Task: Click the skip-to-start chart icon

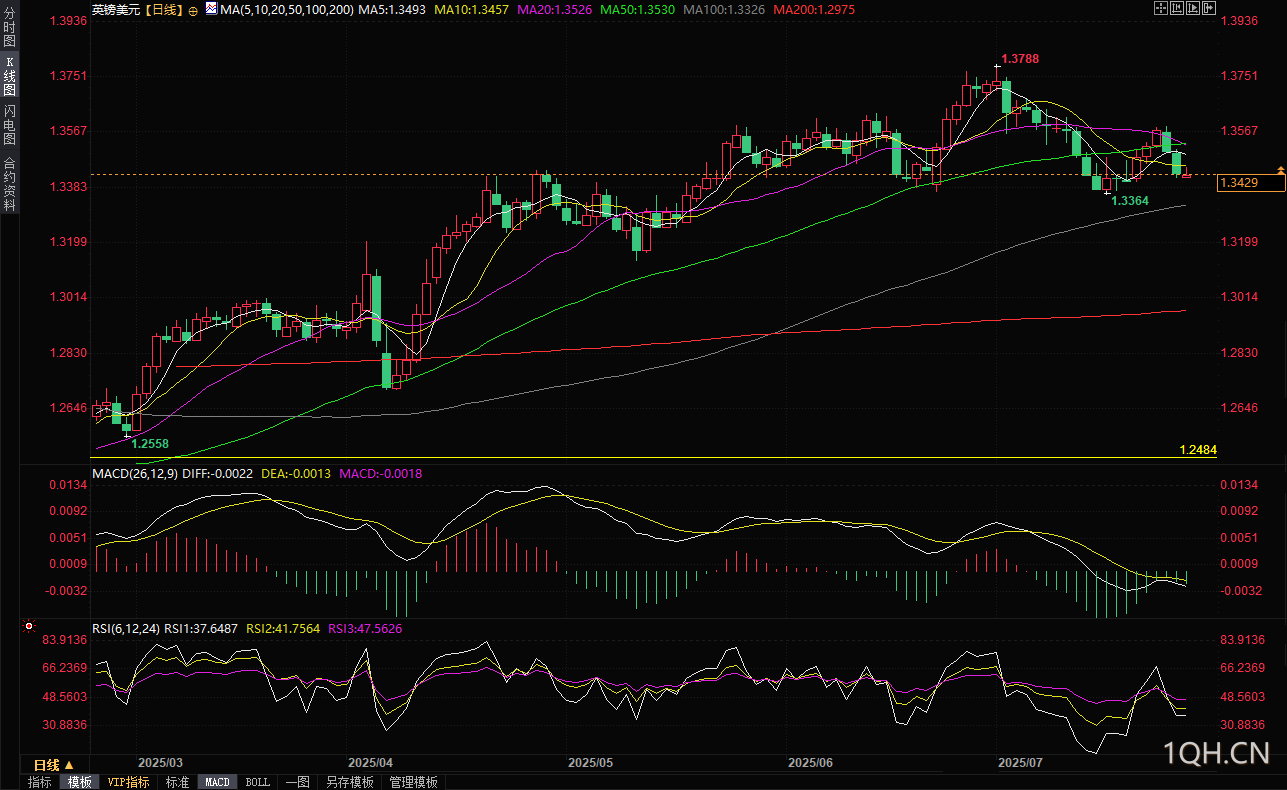Action: [x=1179, y=9]
